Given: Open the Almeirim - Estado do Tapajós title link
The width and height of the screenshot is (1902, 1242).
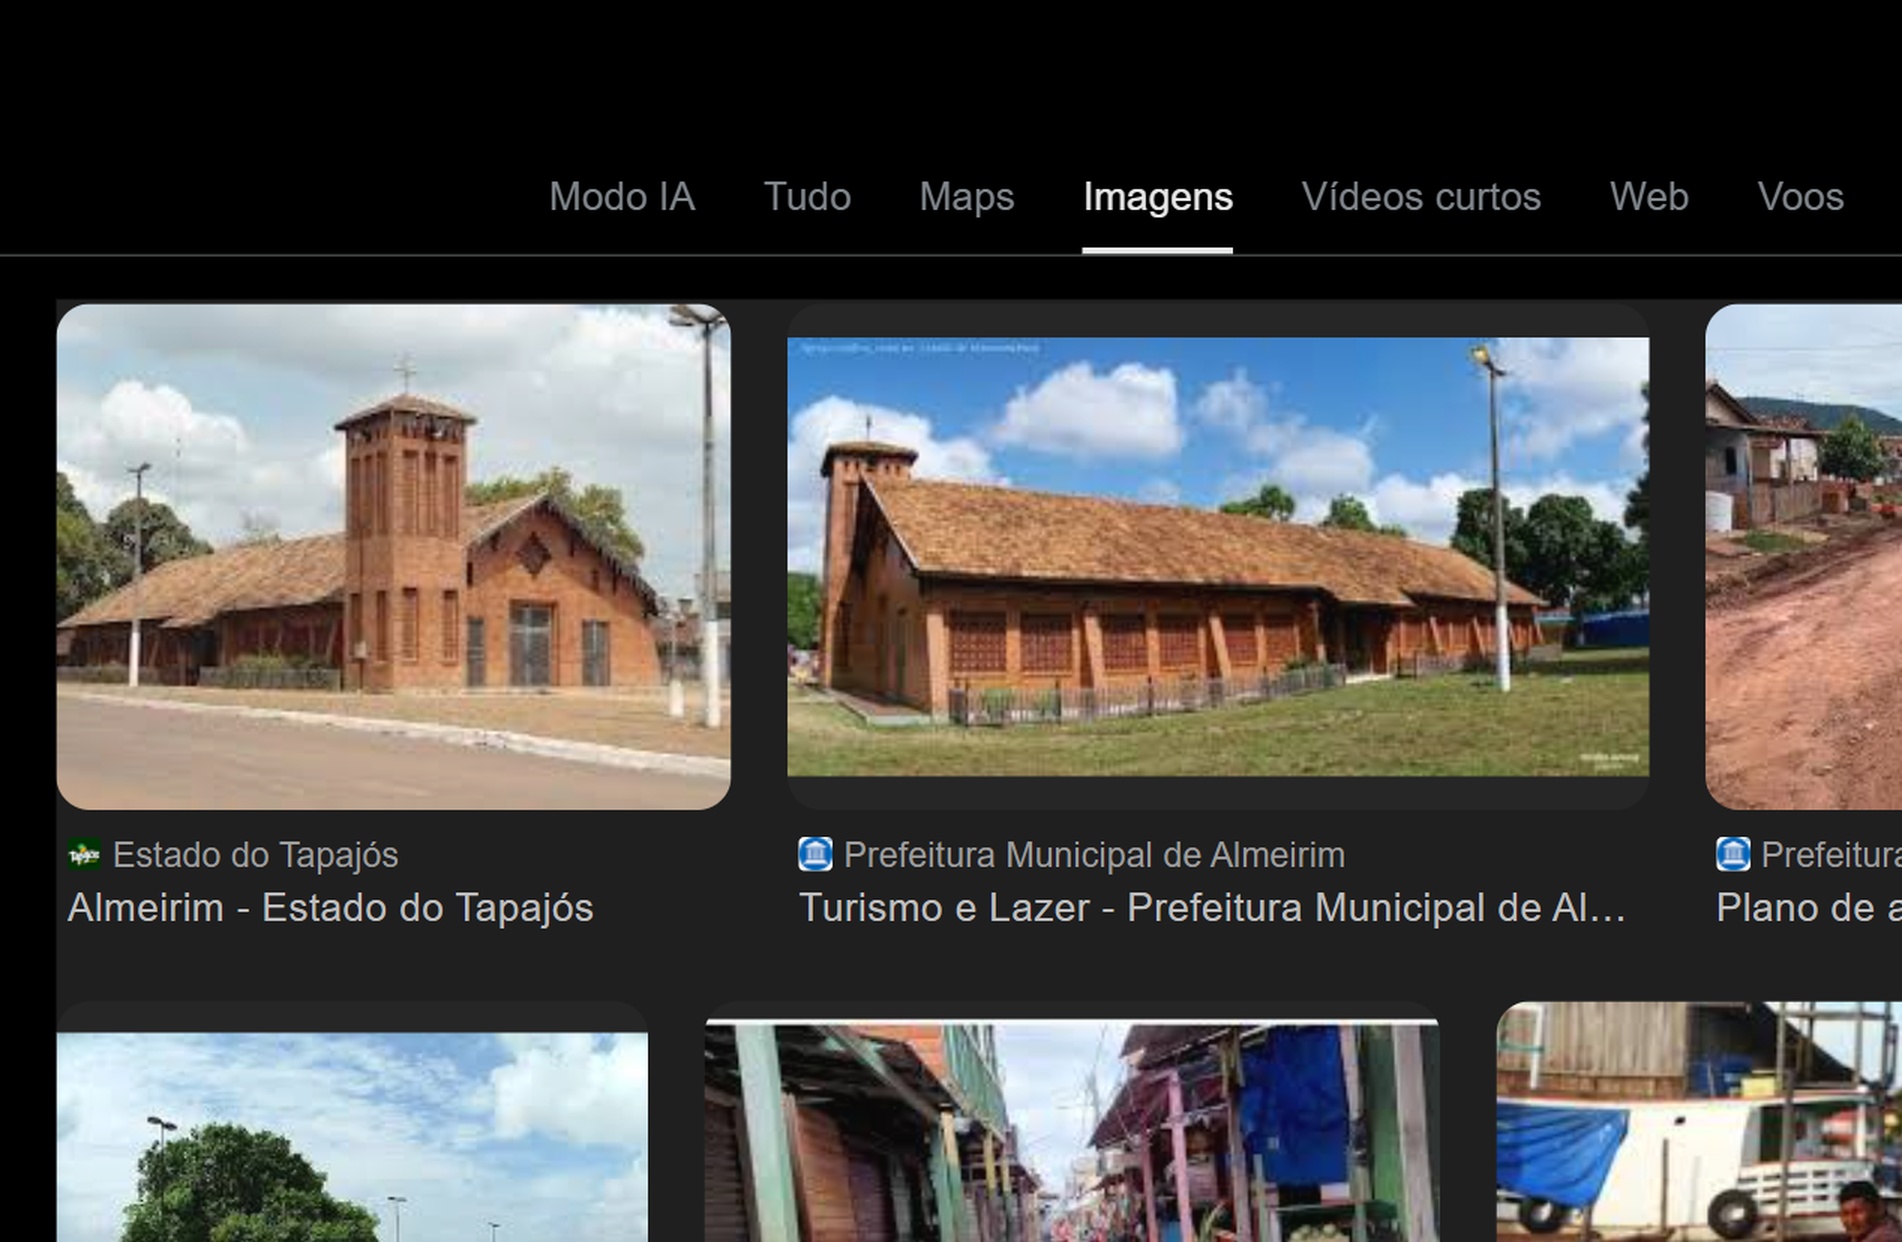Looking at the screenshot, I should coord(330,908).
